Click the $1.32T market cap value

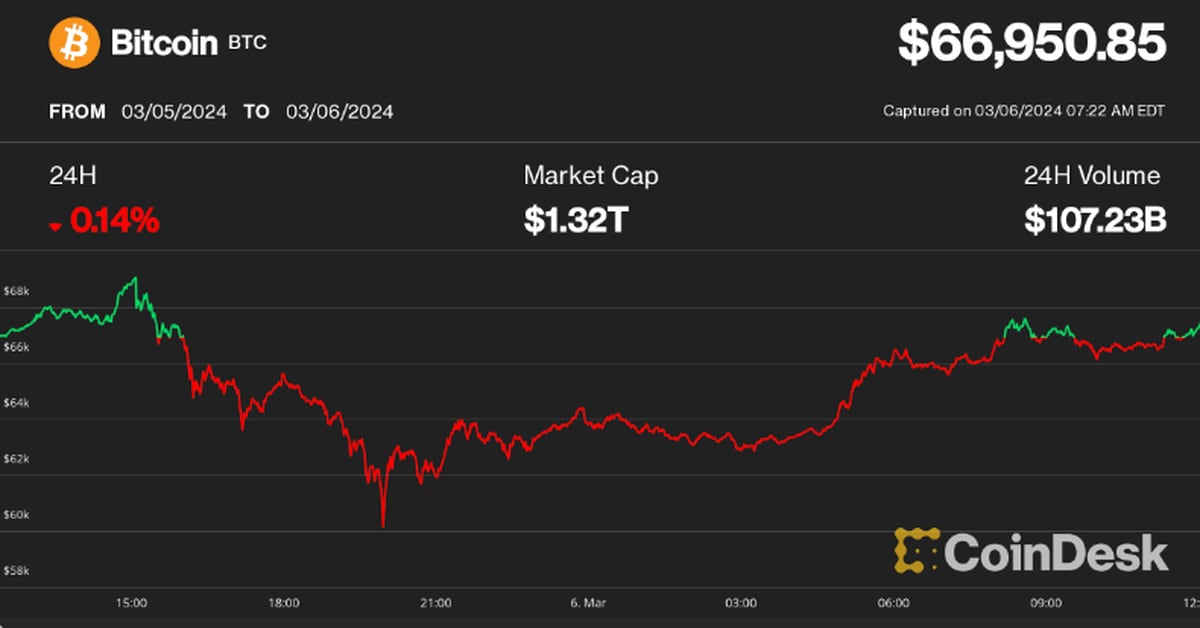[575, 221]
